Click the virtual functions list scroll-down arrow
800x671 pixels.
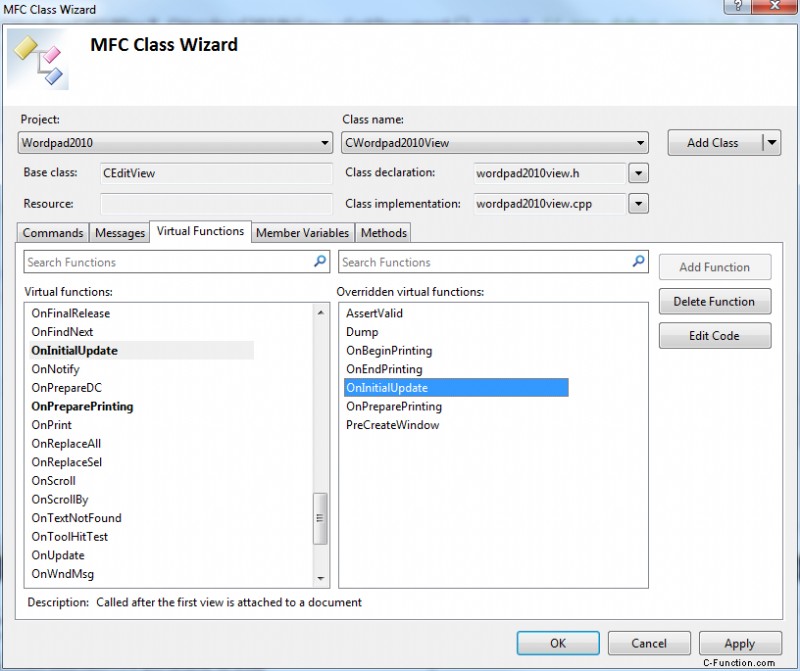click(x=321, y=578)
